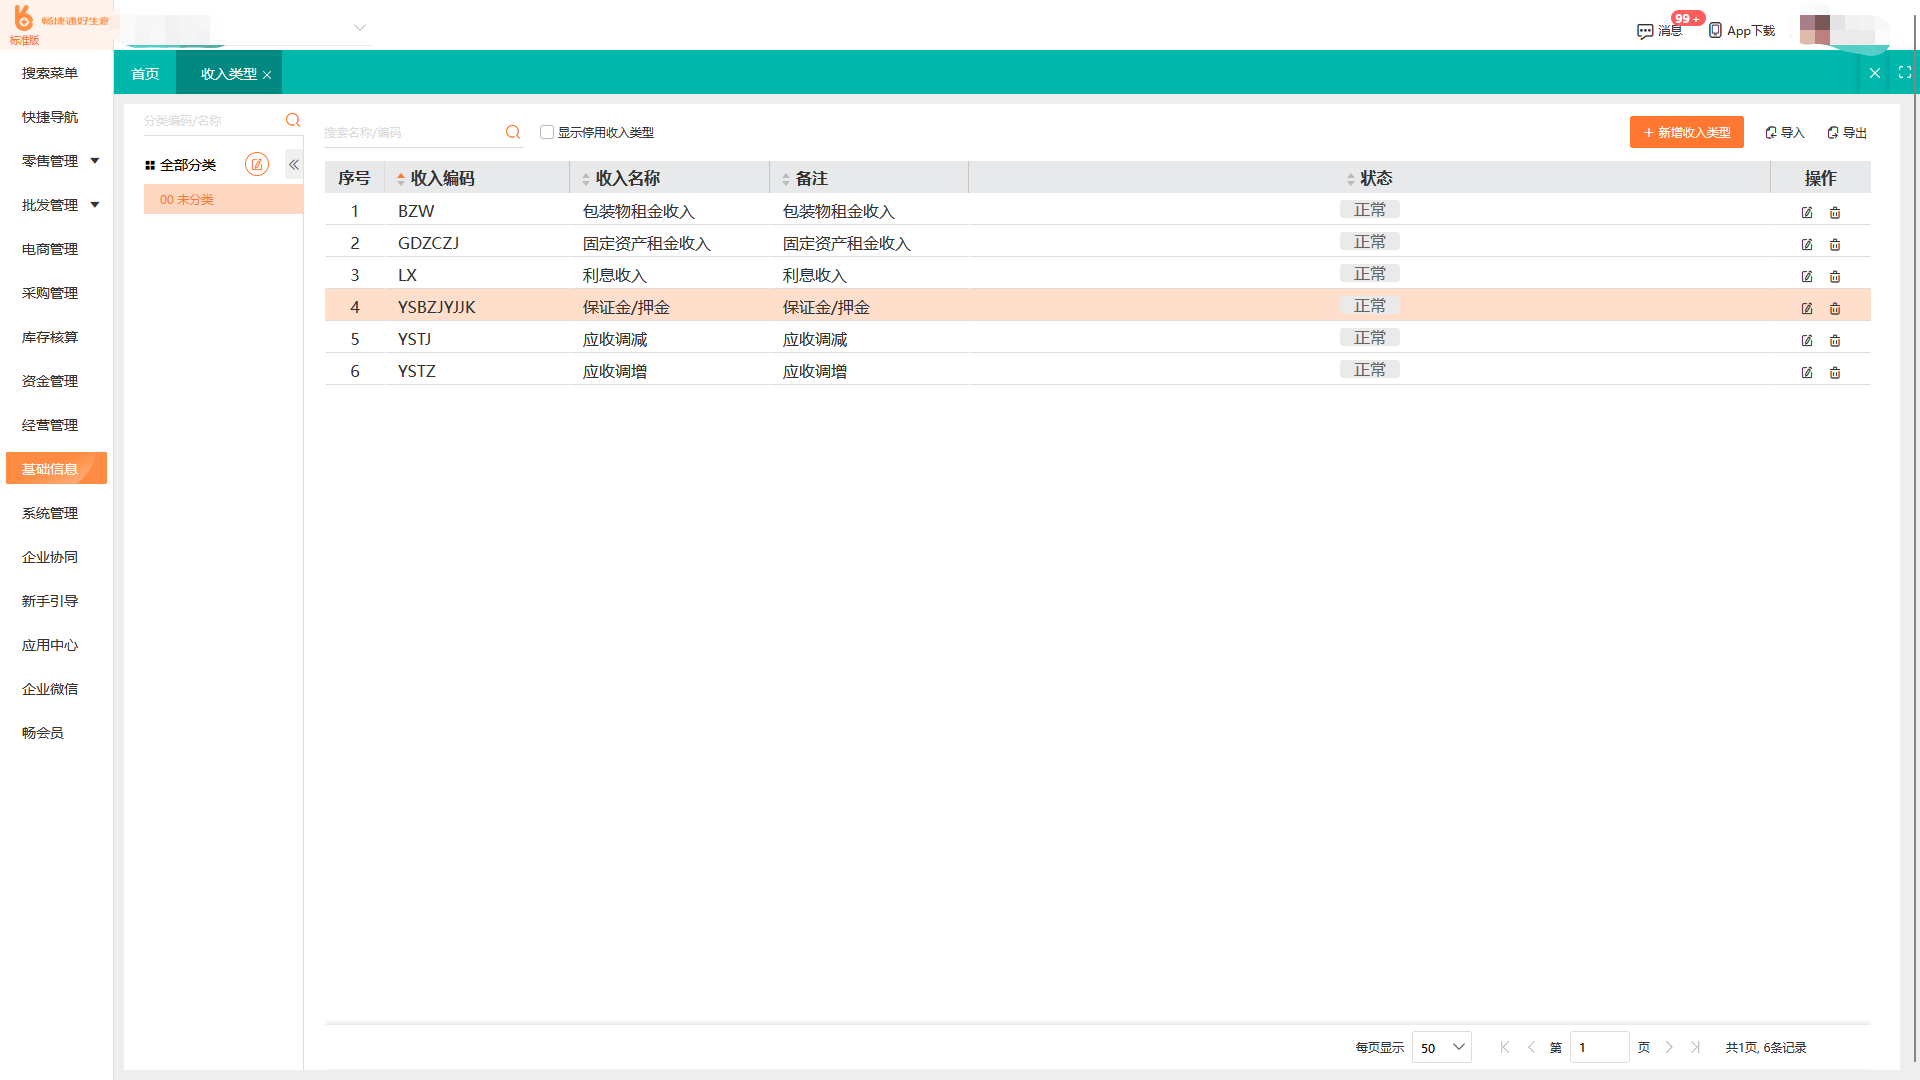Click the collapse left panel arrow icon

tap(293, 165)
